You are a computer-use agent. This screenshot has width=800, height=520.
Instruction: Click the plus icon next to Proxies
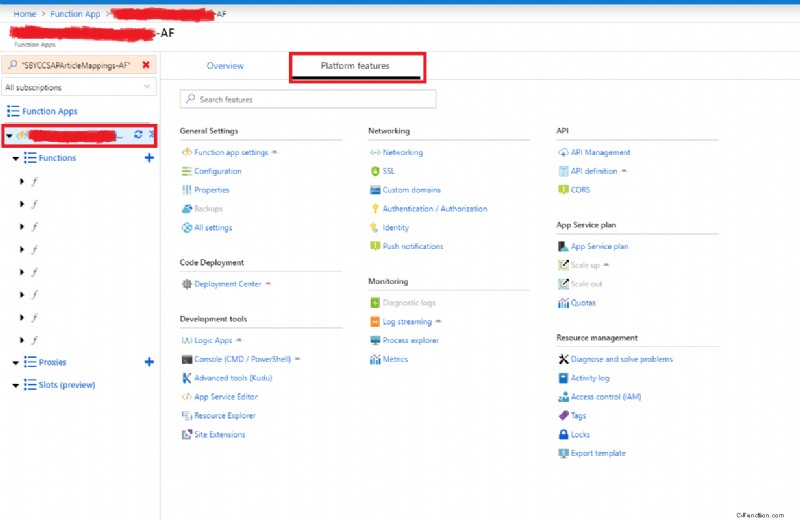click(149, 362)
